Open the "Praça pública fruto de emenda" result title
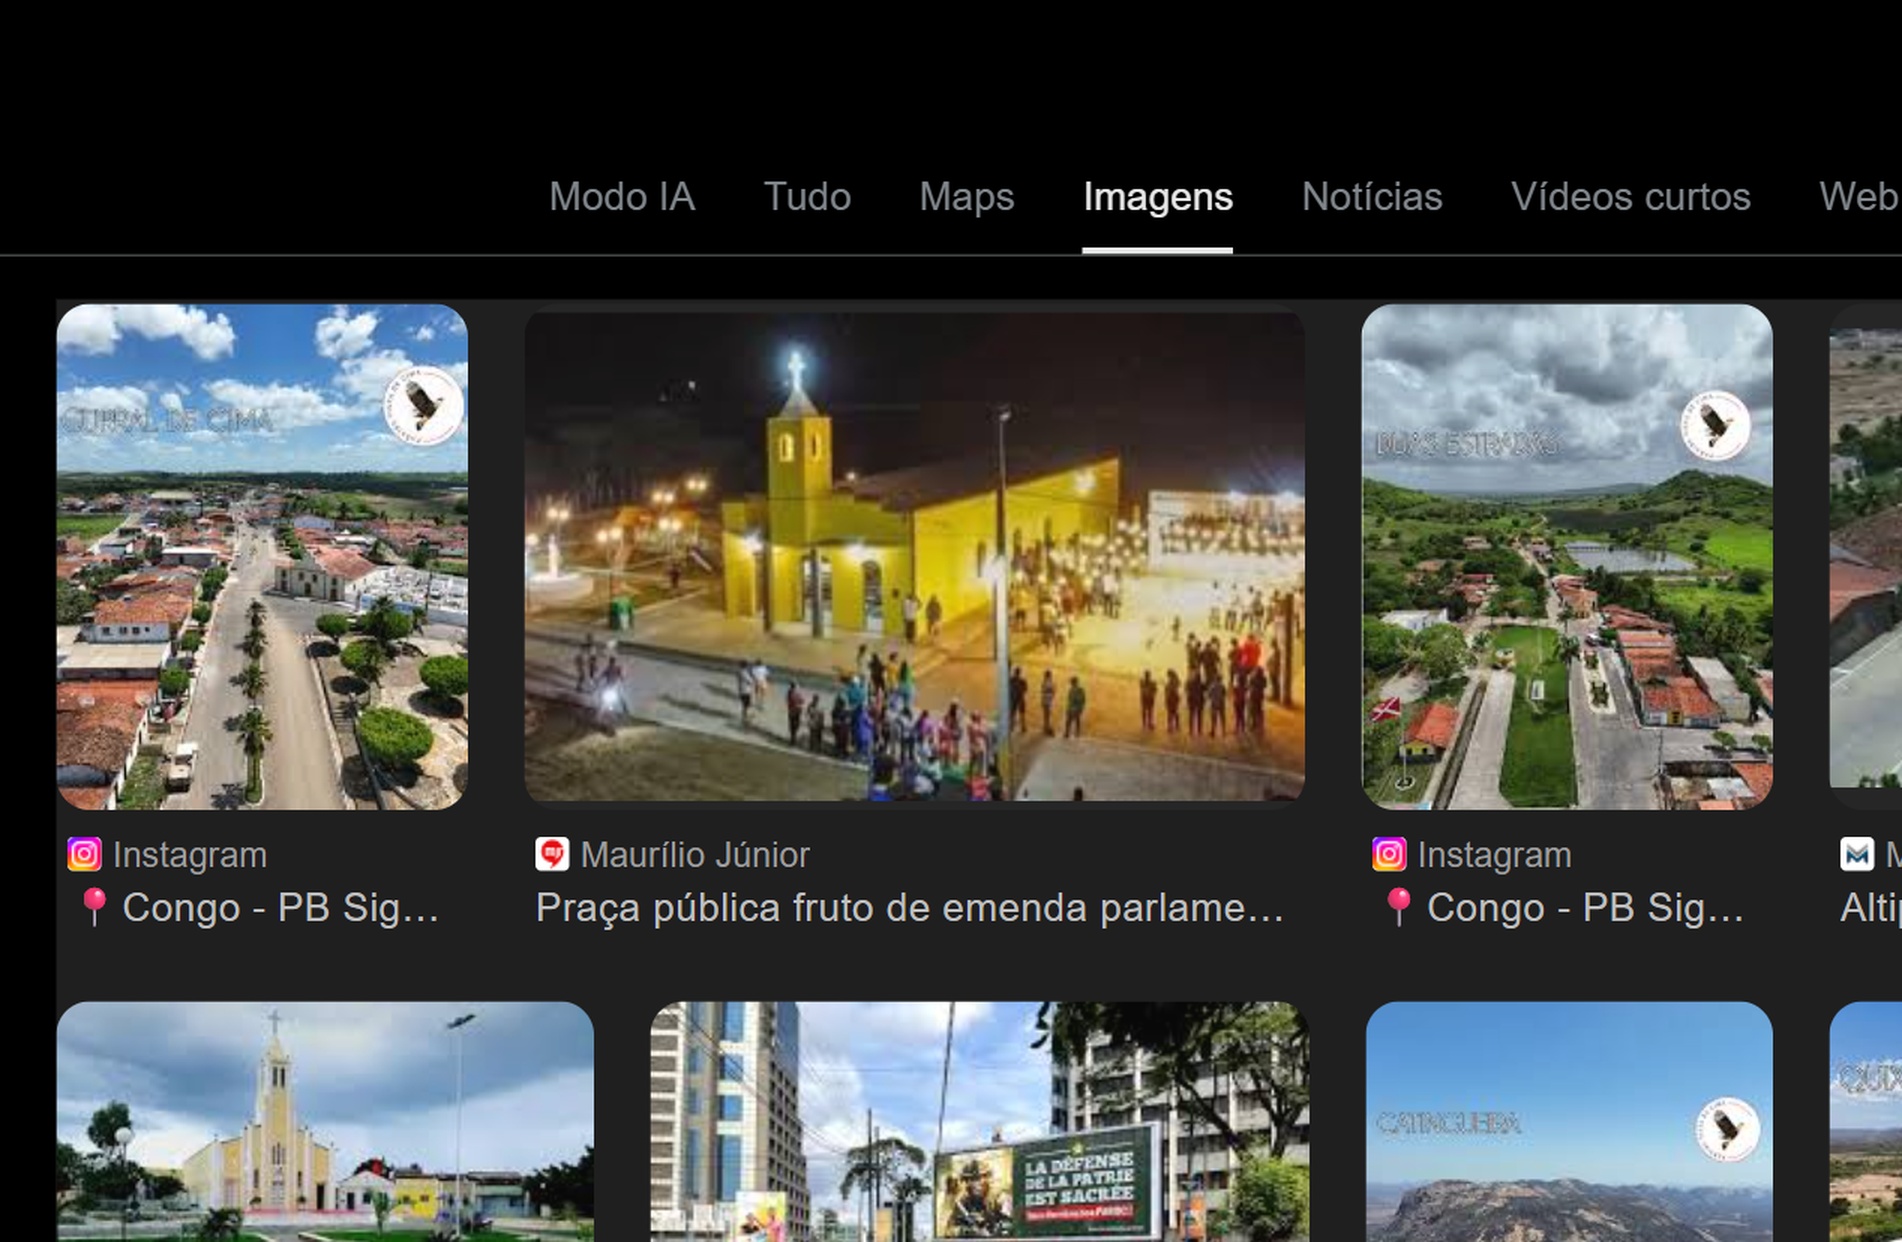 [909, 908]
